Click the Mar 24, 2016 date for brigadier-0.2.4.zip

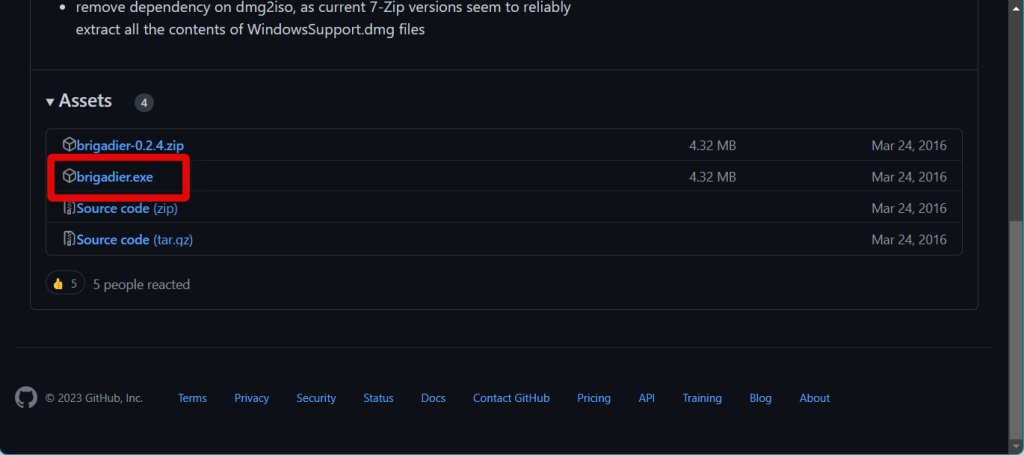[x=908, y=146]
